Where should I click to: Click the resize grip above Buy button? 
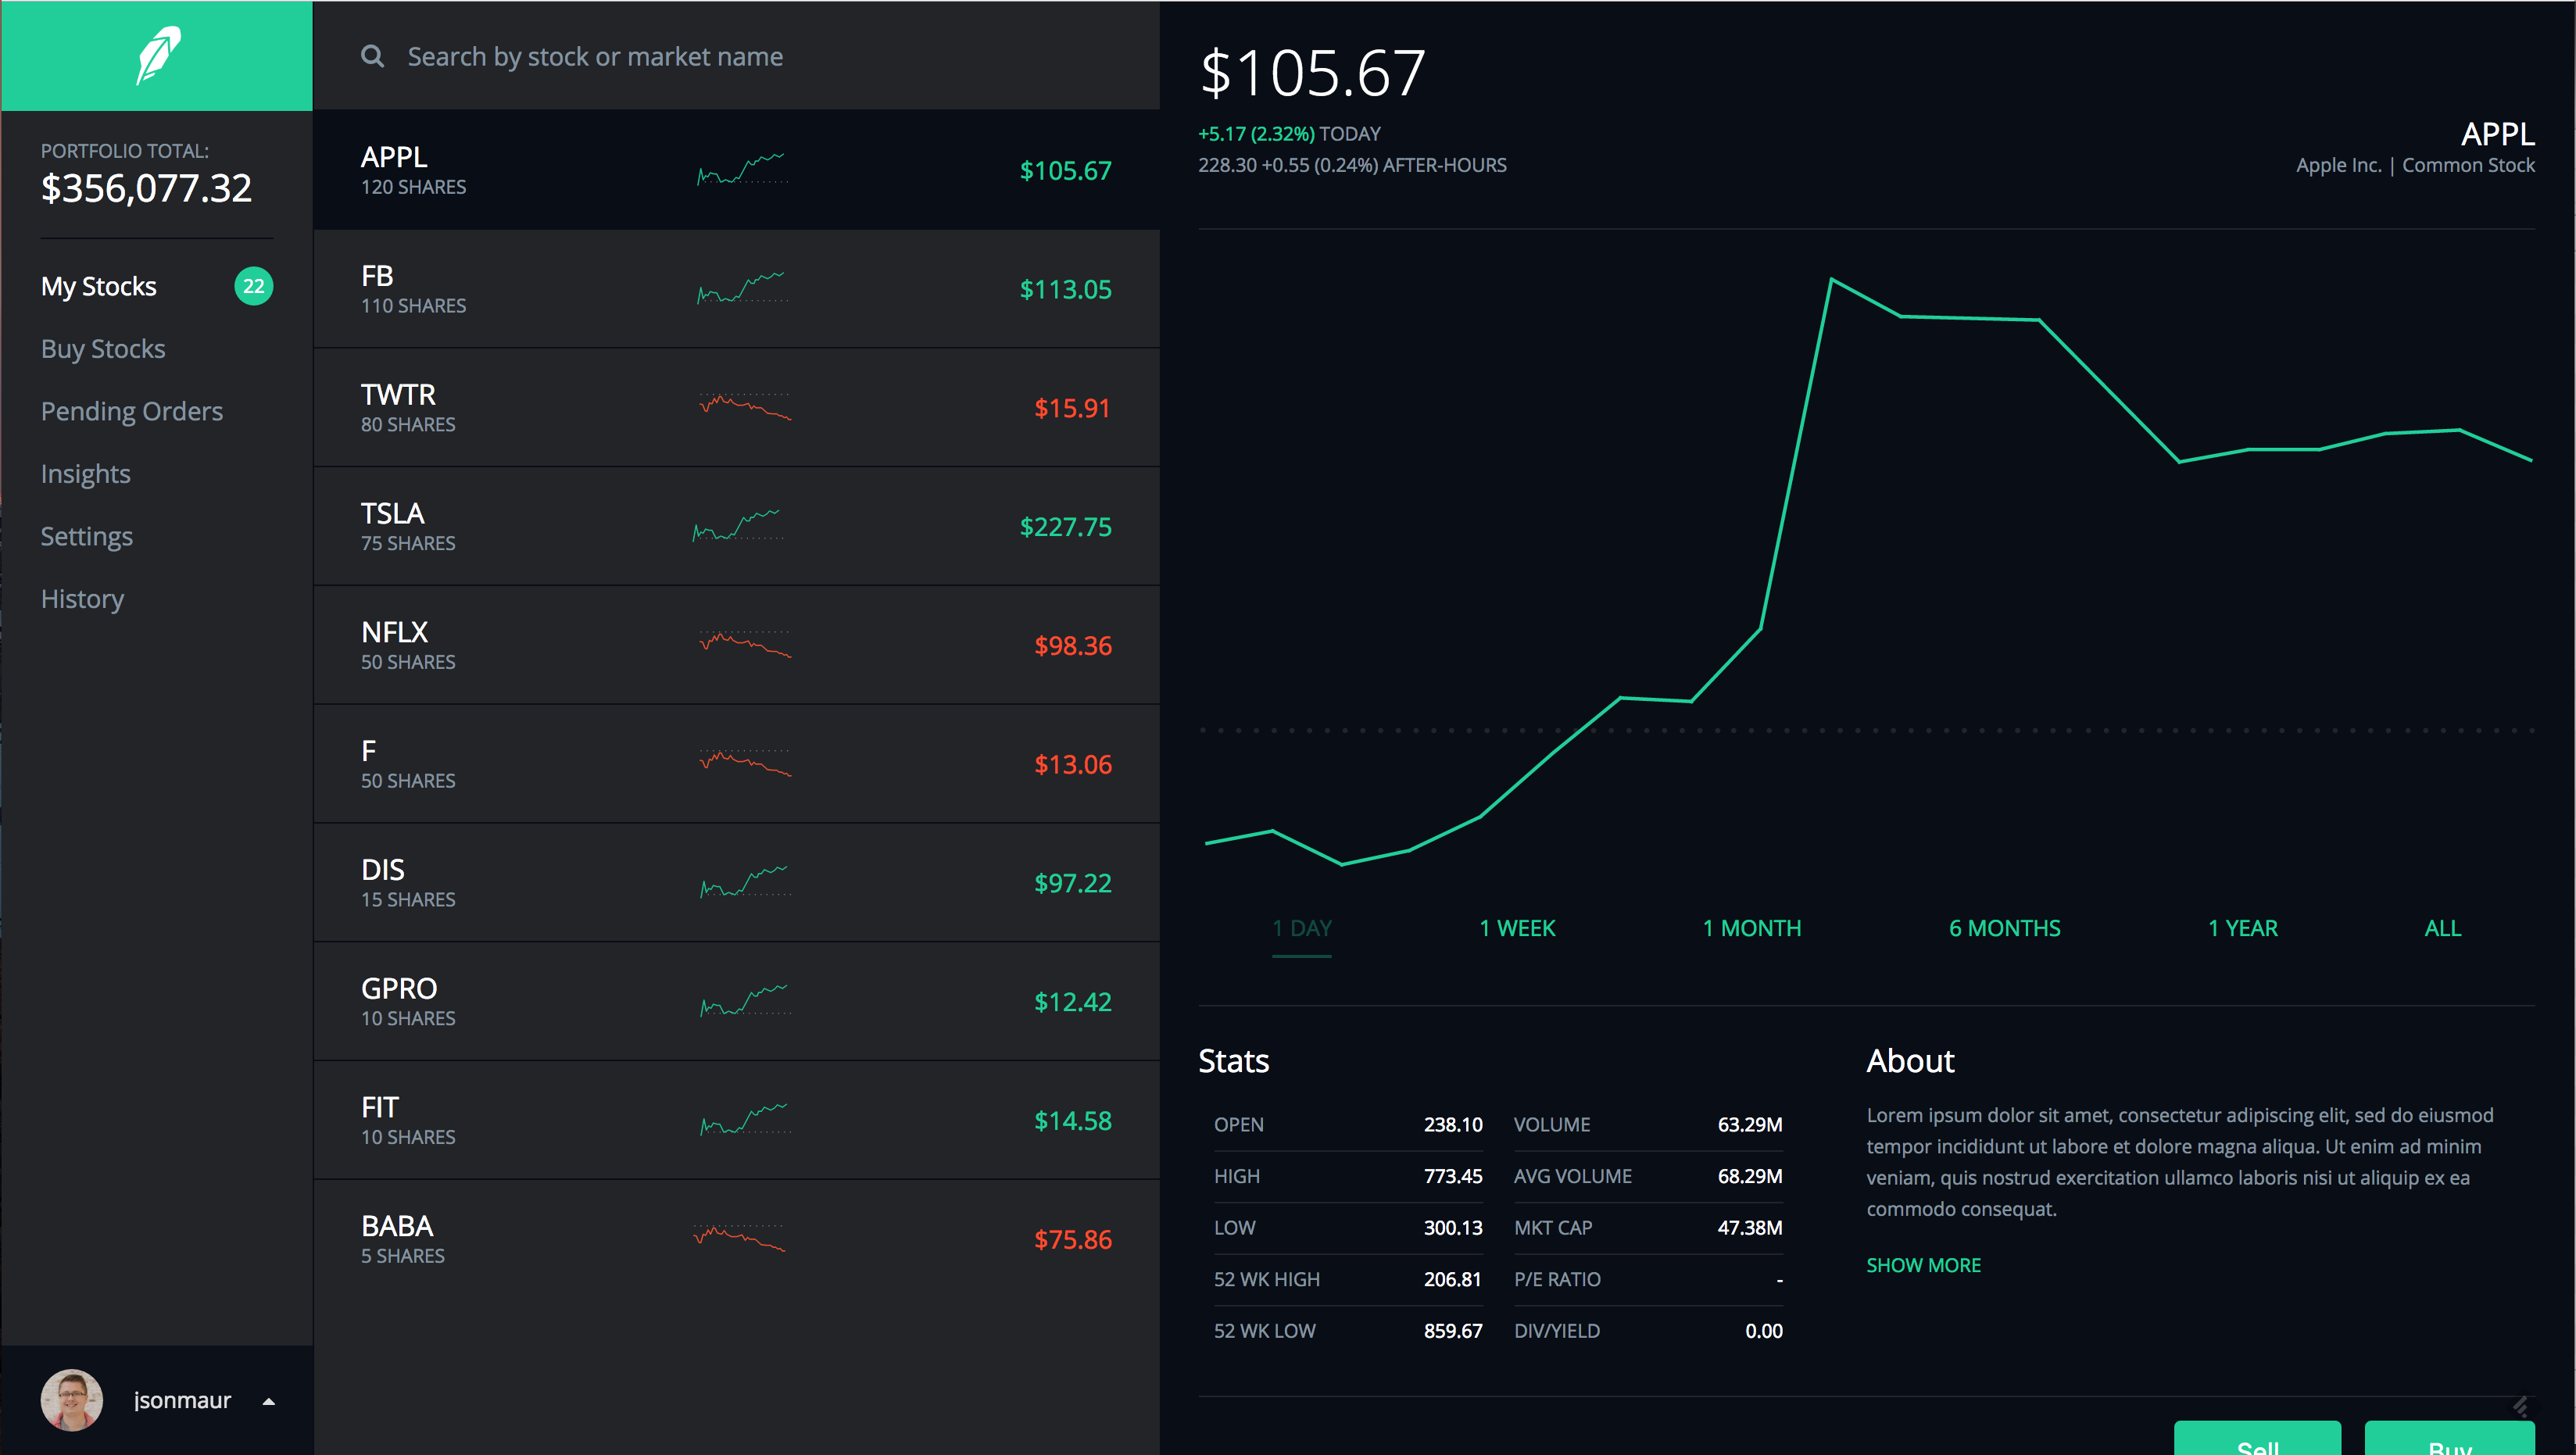pyautogui.click(x=2520, y=1407)
